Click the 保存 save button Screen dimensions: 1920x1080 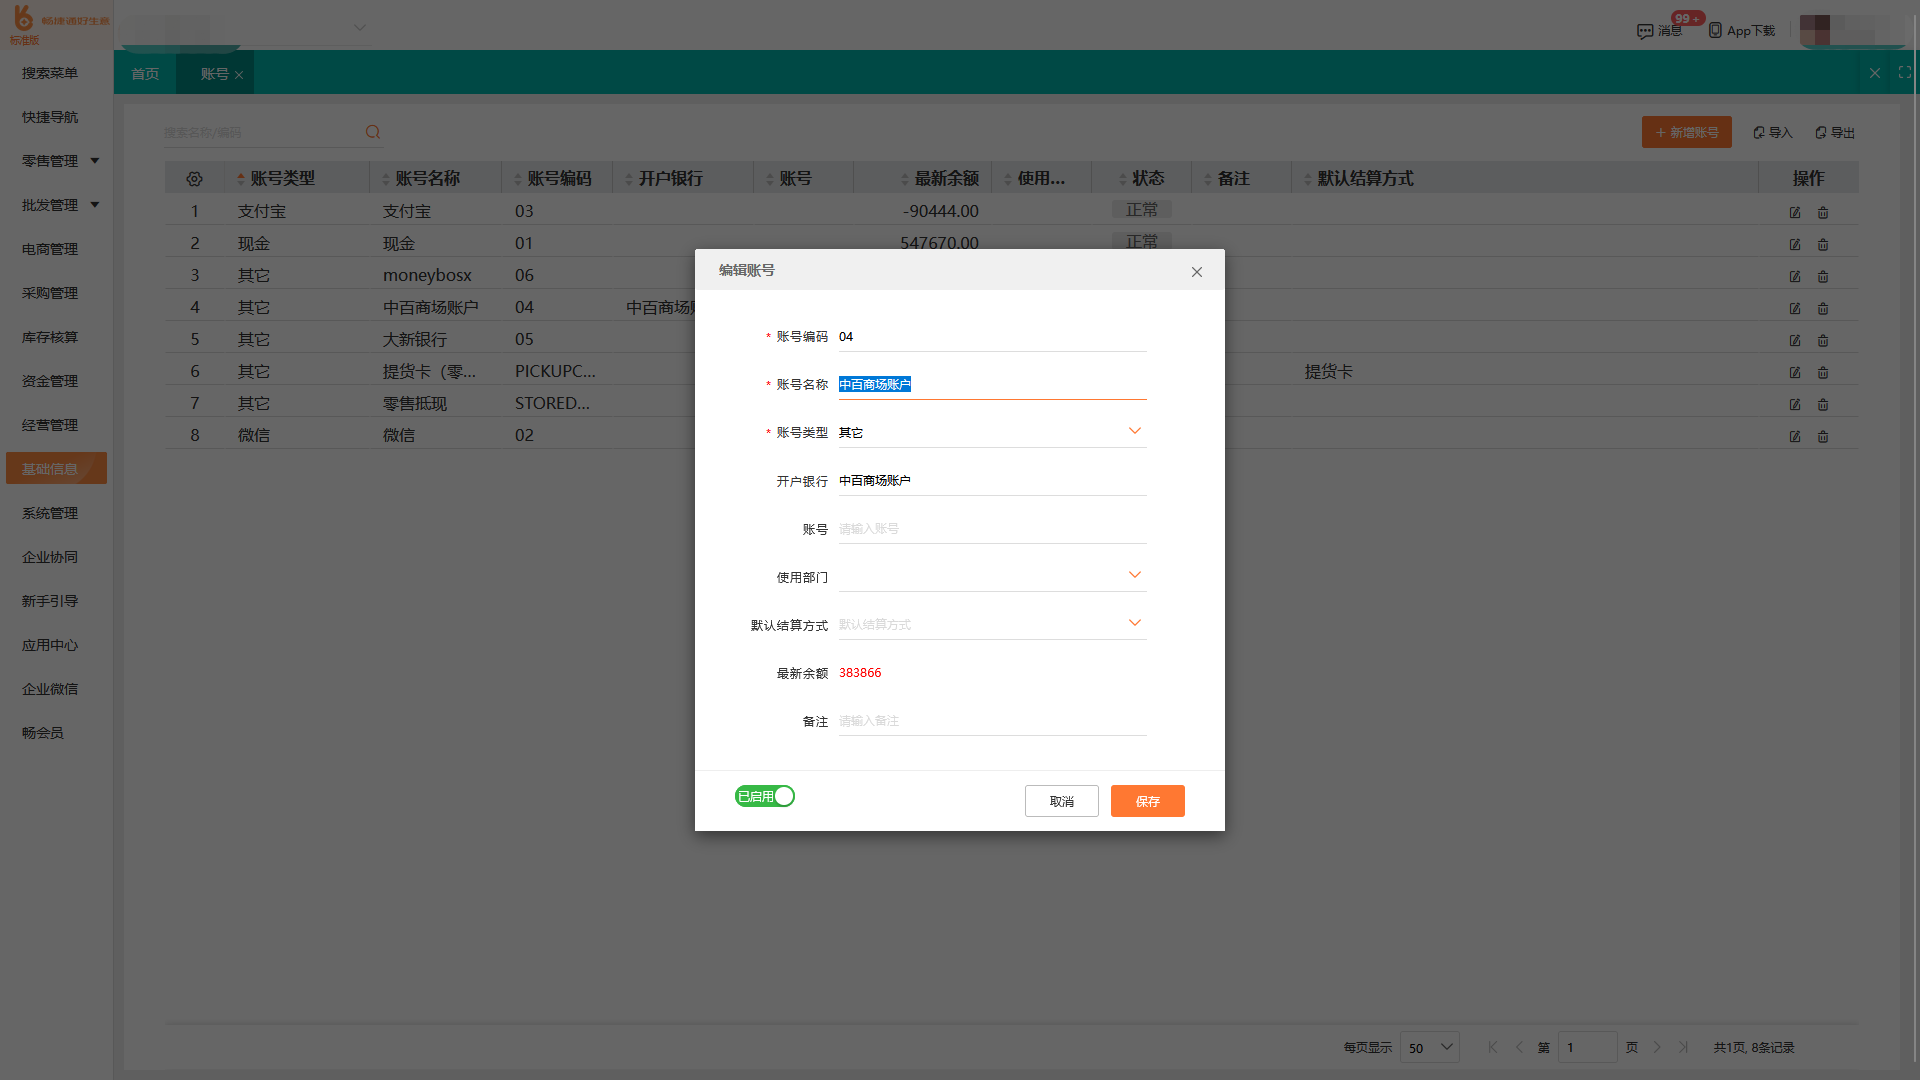pos(1147,800)
